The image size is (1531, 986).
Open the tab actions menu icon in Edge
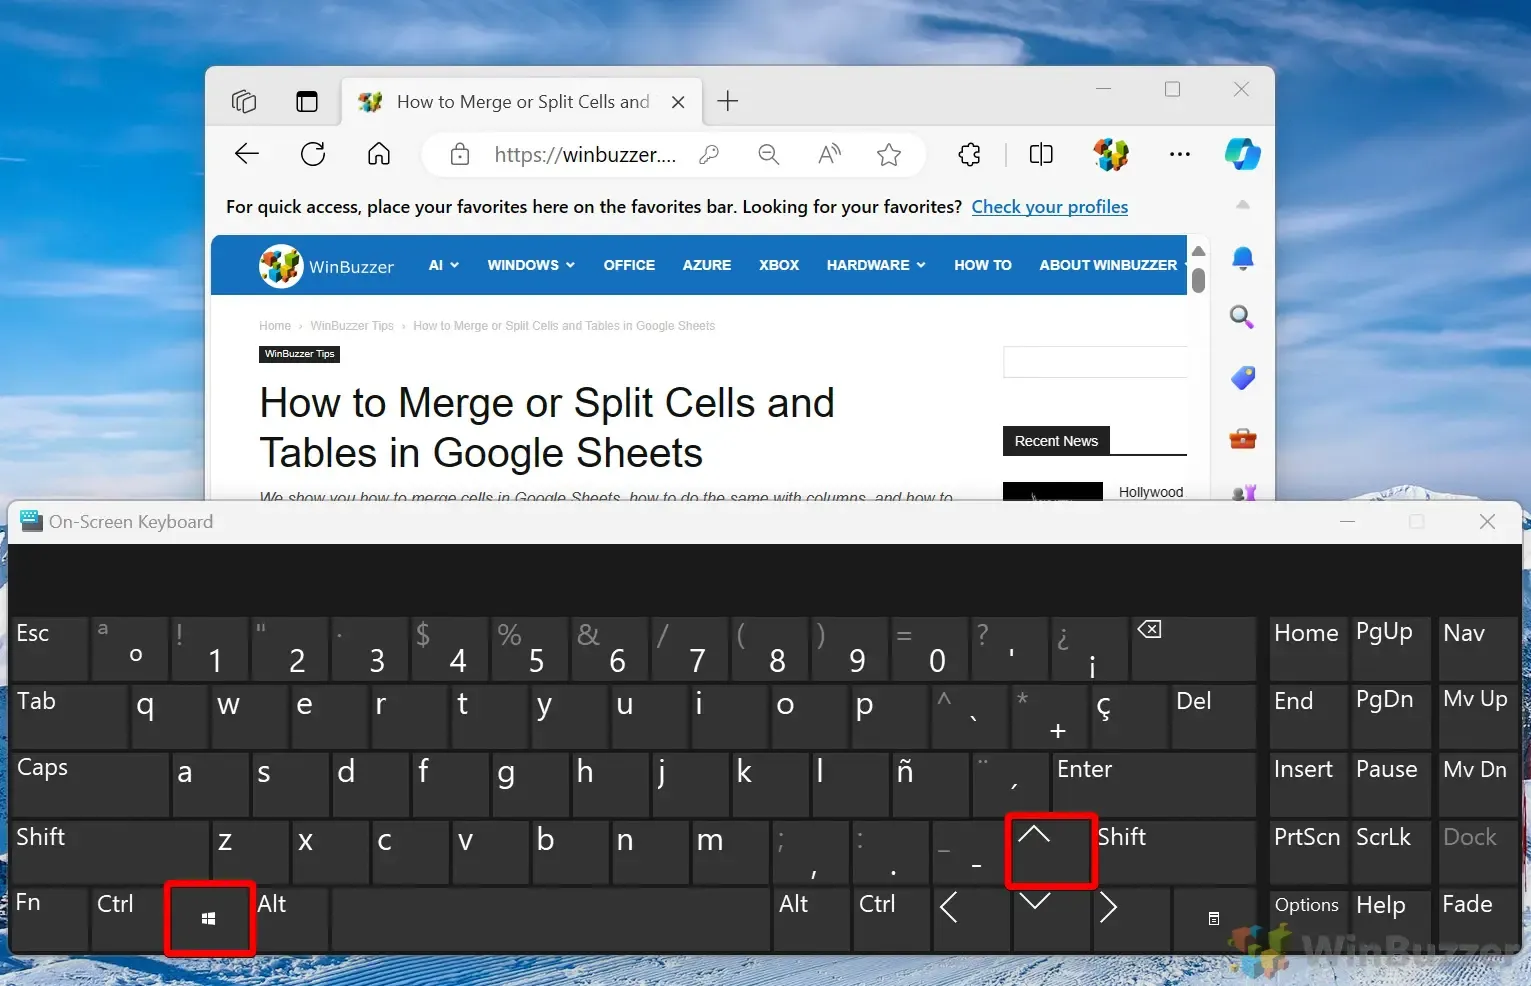click(307, 101)
